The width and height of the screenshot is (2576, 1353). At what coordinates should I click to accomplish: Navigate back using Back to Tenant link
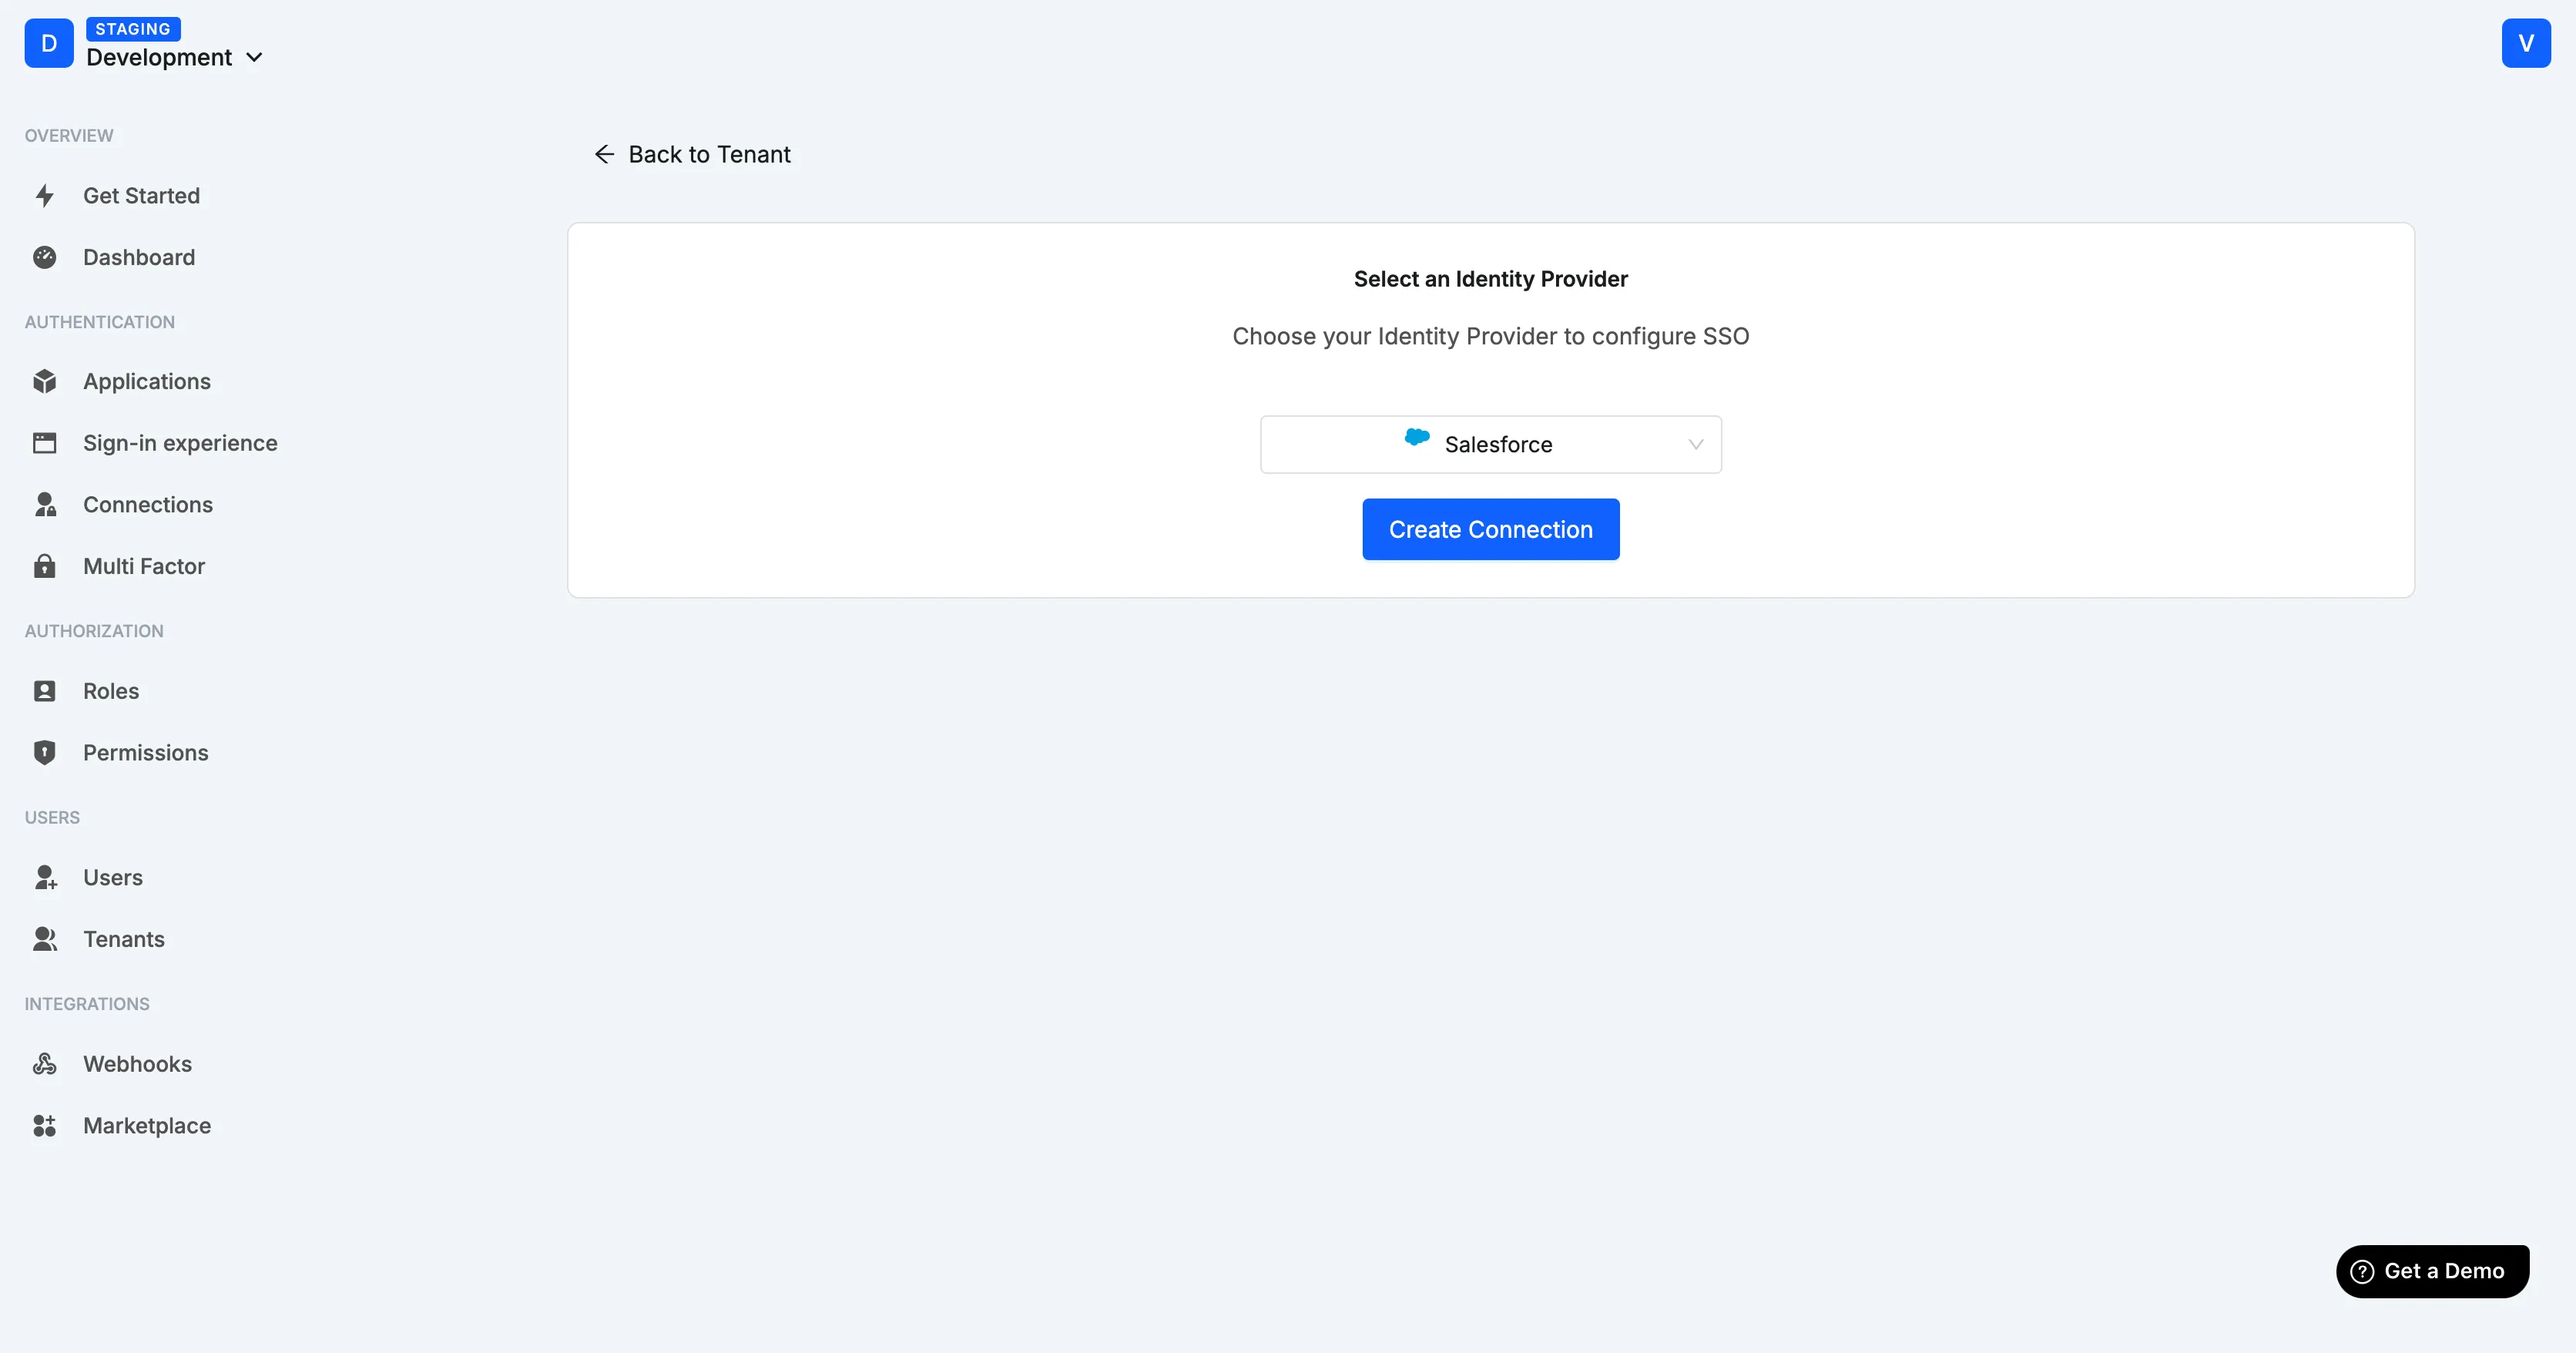pyautogui.click(x=692, y=153)
